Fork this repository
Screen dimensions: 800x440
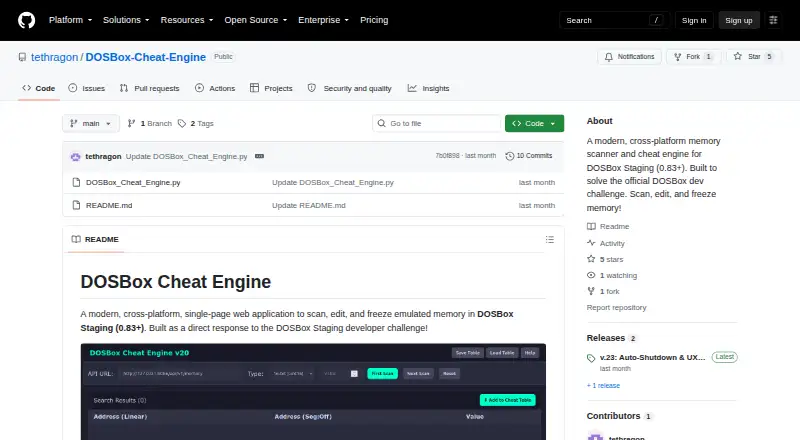(x=693, y=57)
